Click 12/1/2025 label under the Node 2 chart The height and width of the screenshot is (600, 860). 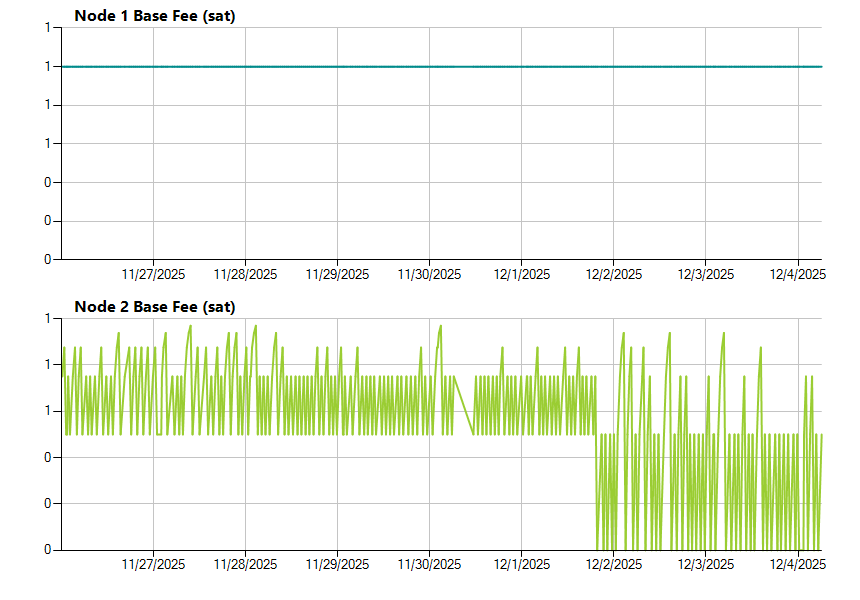point(521,564)
